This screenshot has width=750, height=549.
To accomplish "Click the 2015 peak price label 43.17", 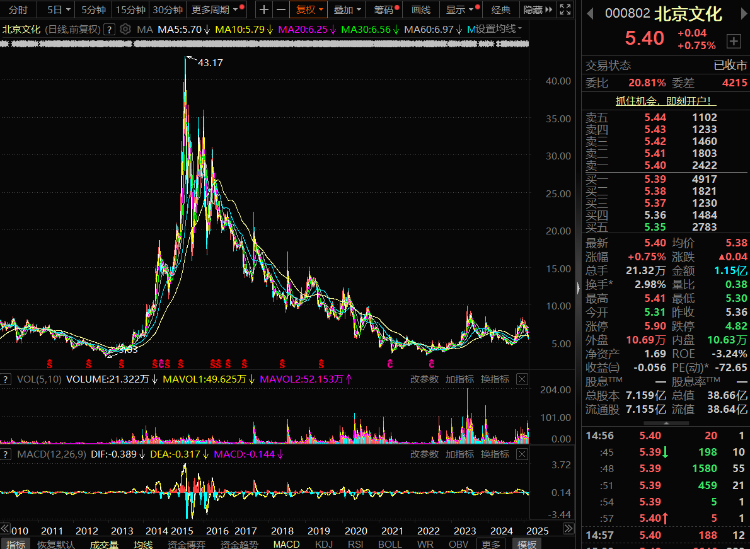I will point(210,63).
